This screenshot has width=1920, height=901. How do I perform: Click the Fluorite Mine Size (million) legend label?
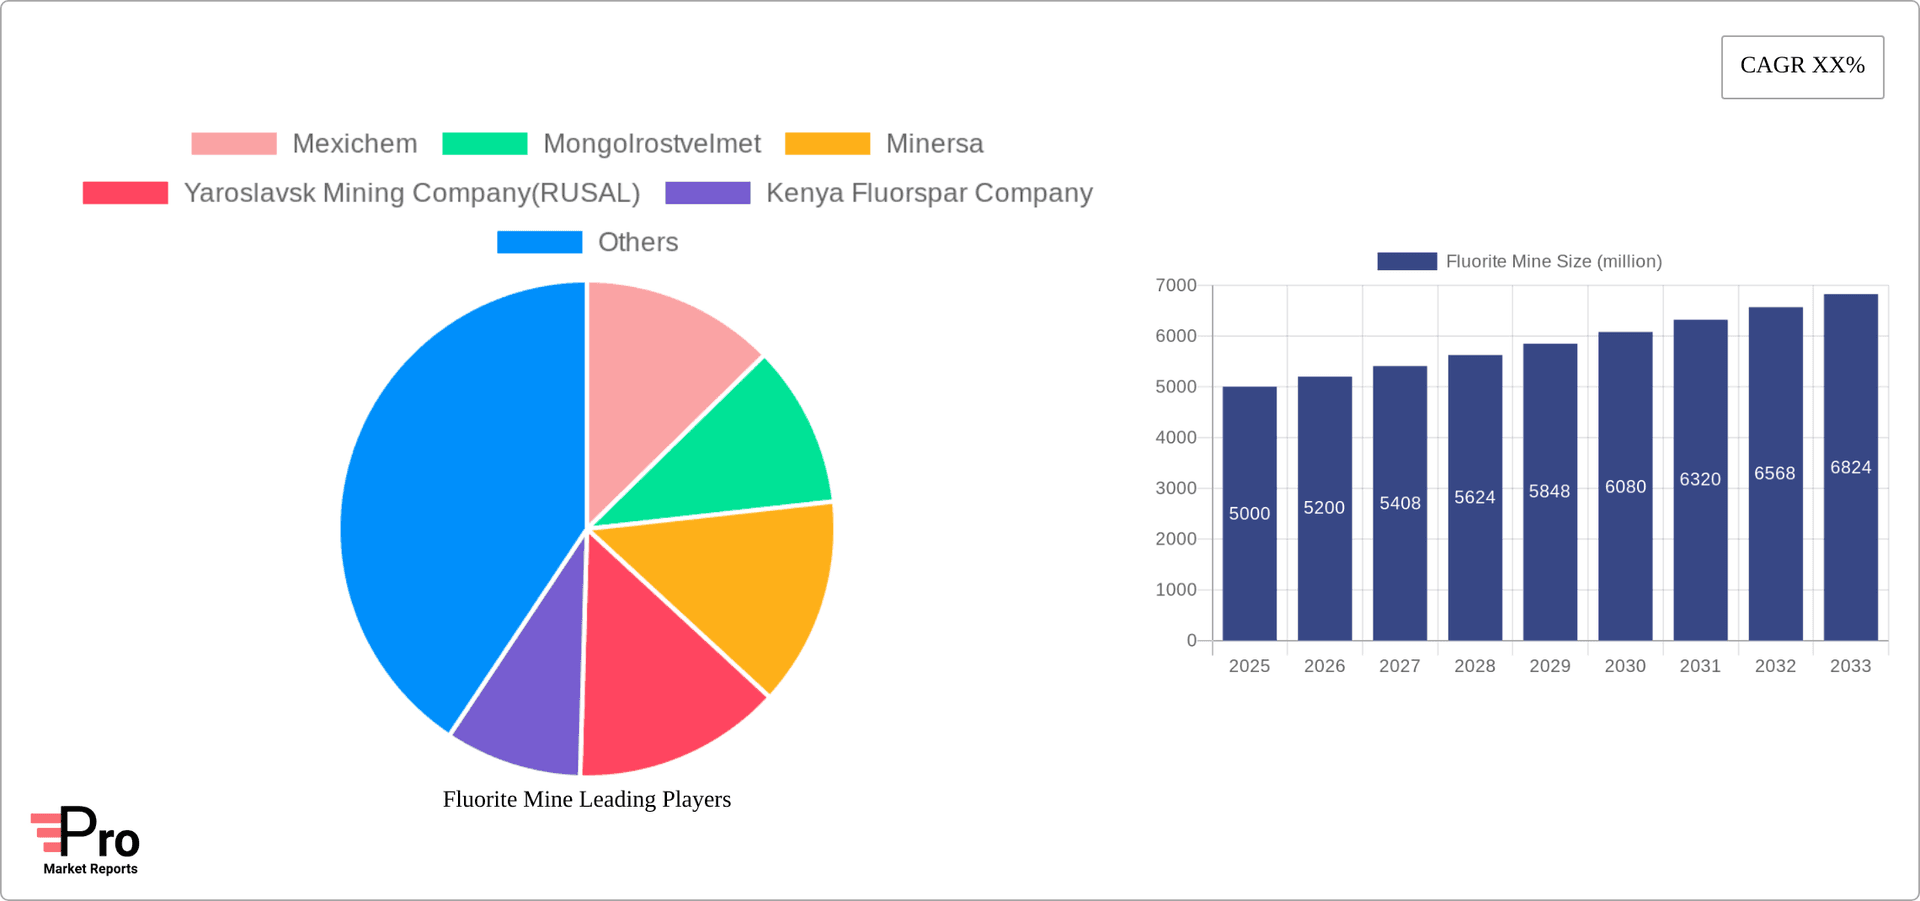(x=1554, y=261)
